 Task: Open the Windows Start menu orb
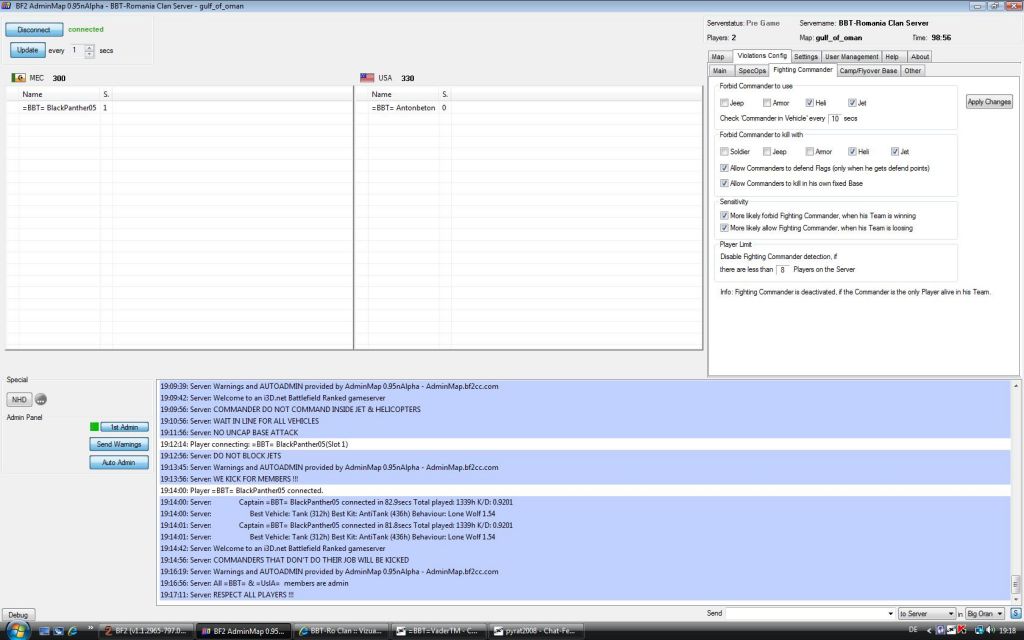tap(17, 630)
